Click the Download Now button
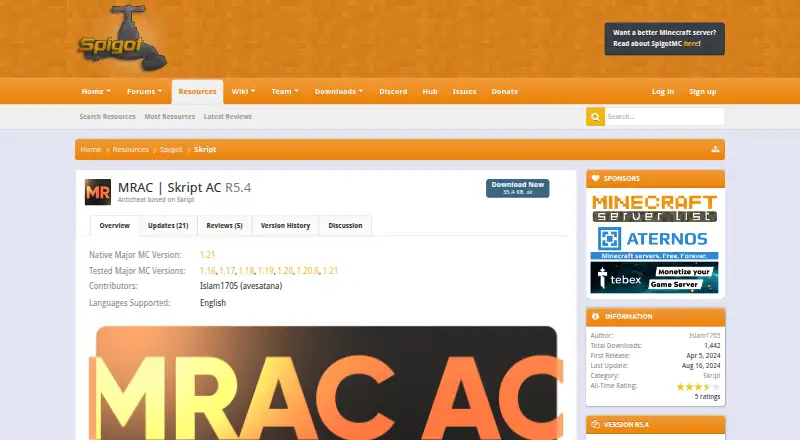The width and height of the screenshot is (800, 440). pyautogui.click(x=517, y=188)
